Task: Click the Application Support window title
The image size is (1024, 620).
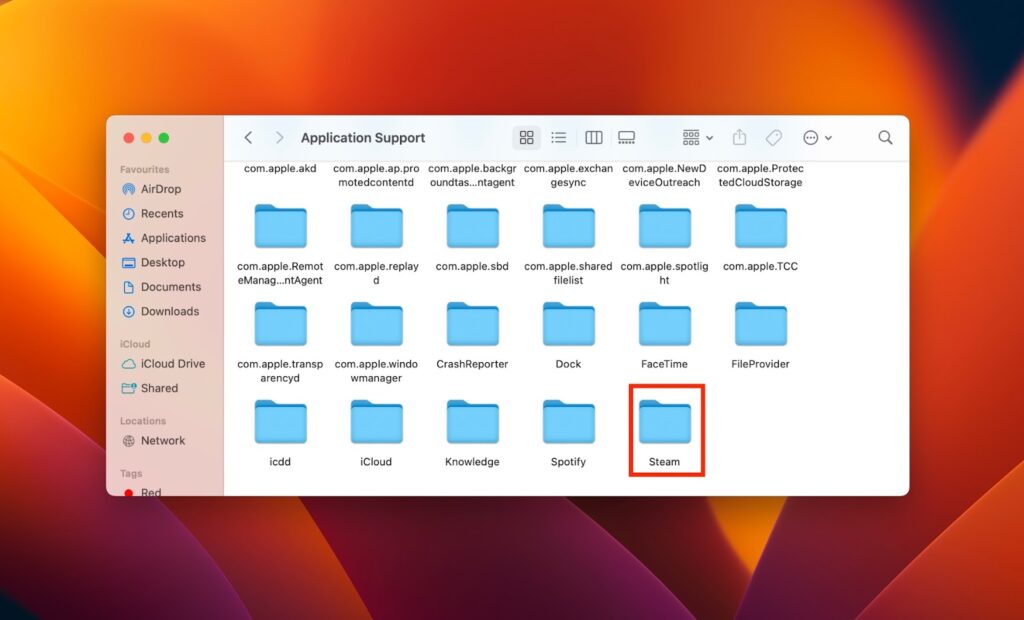Action: (363, 138)
